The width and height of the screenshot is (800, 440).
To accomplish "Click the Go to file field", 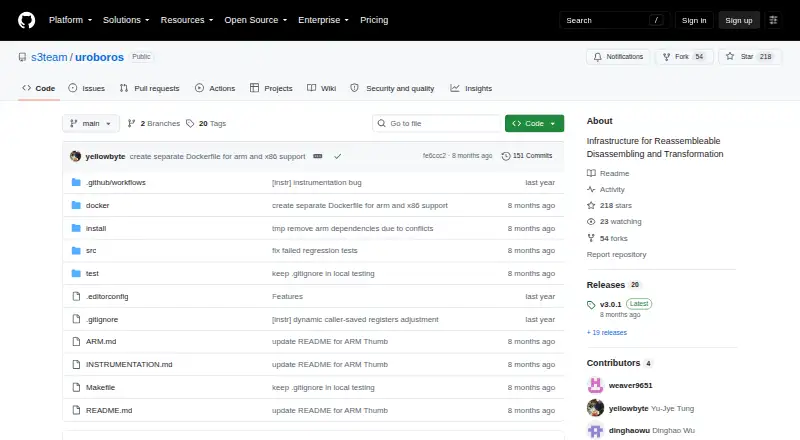I will [437, 124].
